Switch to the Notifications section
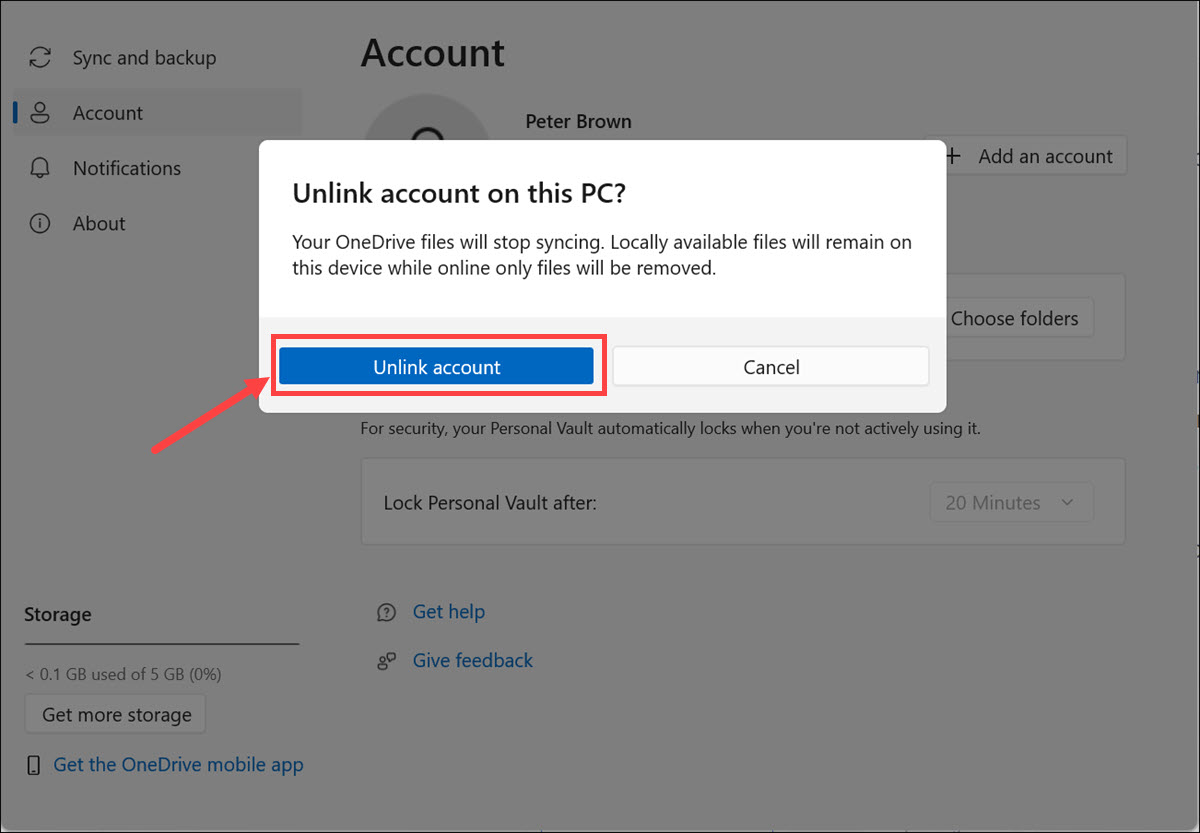This screenshot has height=833, width=1200. [x=126, y=168]
